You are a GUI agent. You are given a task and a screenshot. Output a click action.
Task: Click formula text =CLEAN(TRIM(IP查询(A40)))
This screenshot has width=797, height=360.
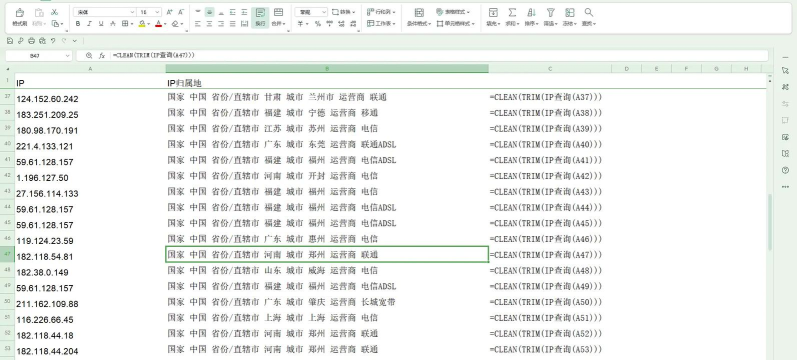pyautogui.click(x=546, y=144)
